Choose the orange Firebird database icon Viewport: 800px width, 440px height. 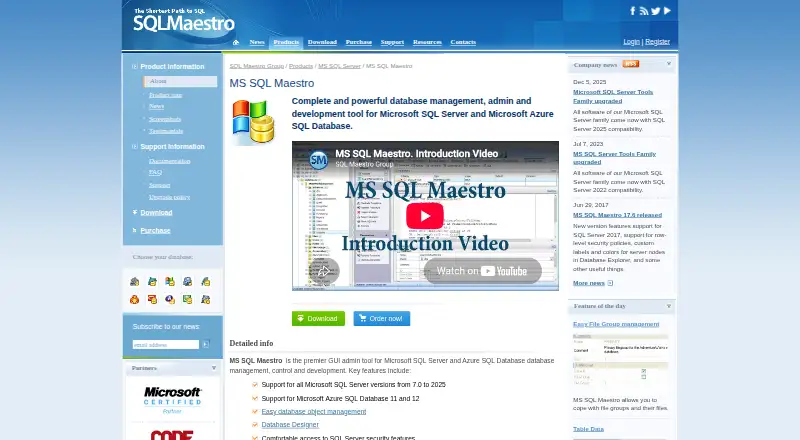click(135, 299)
